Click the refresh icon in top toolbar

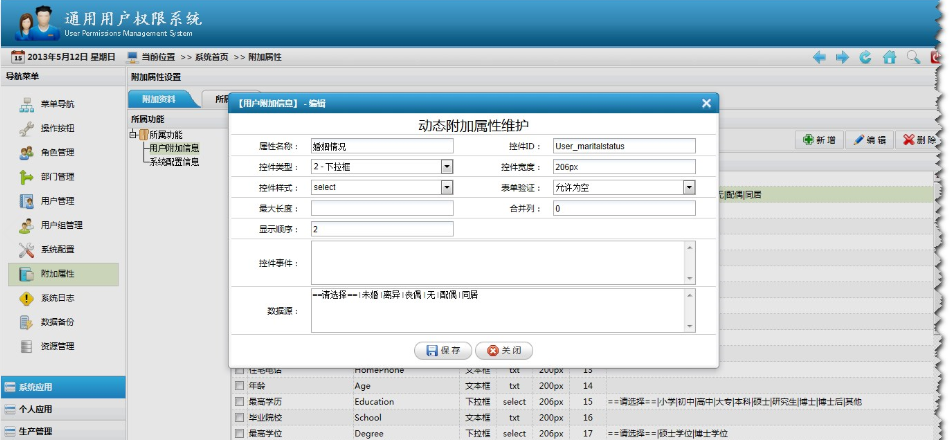click(865, 57)
